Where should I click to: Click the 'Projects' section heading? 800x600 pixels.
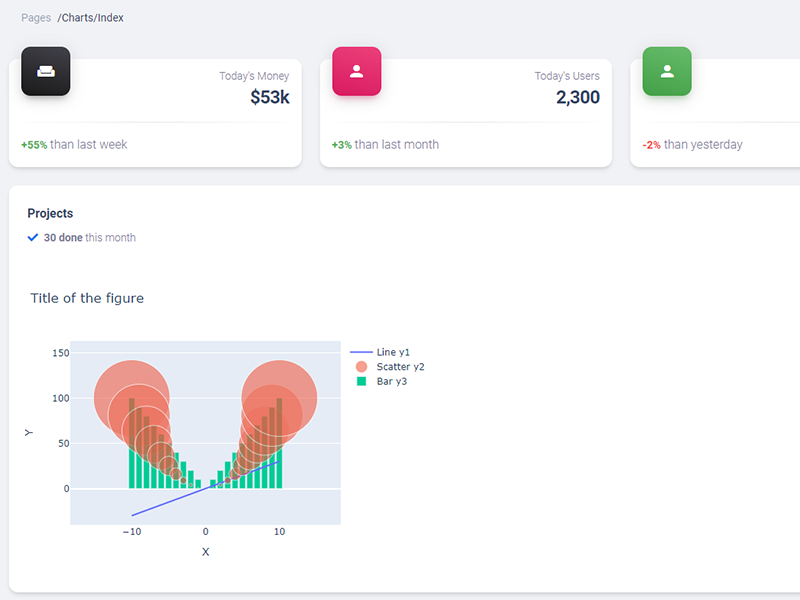(50, 213)
